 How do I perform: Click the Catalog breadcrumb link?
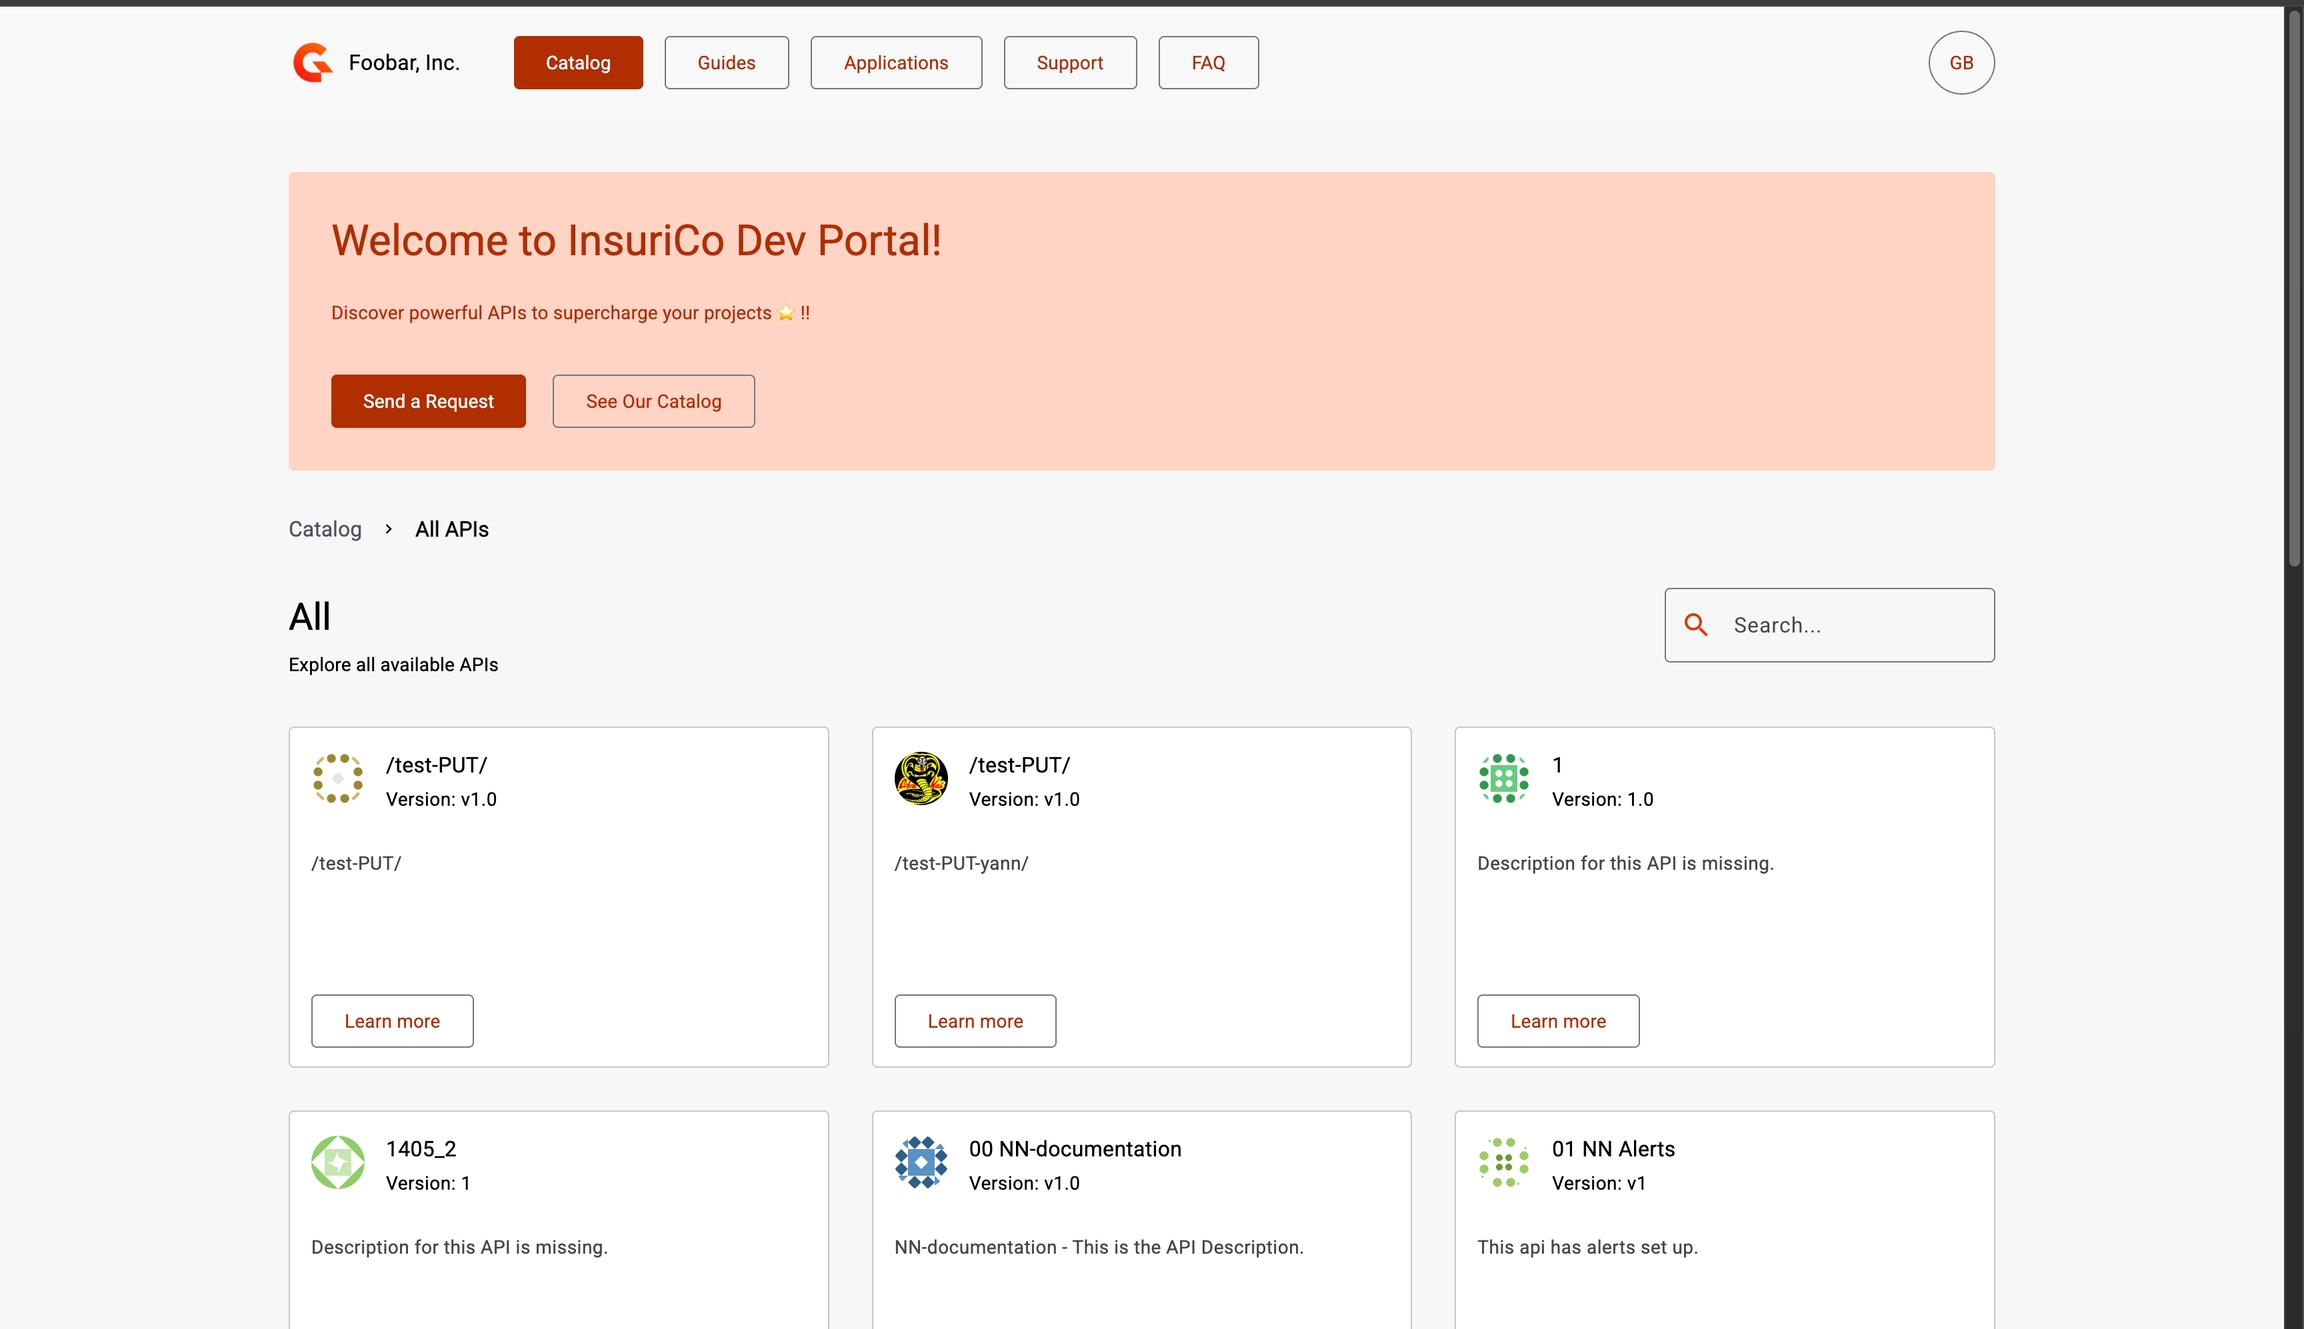pyautogui.click(x=325, y=529)
